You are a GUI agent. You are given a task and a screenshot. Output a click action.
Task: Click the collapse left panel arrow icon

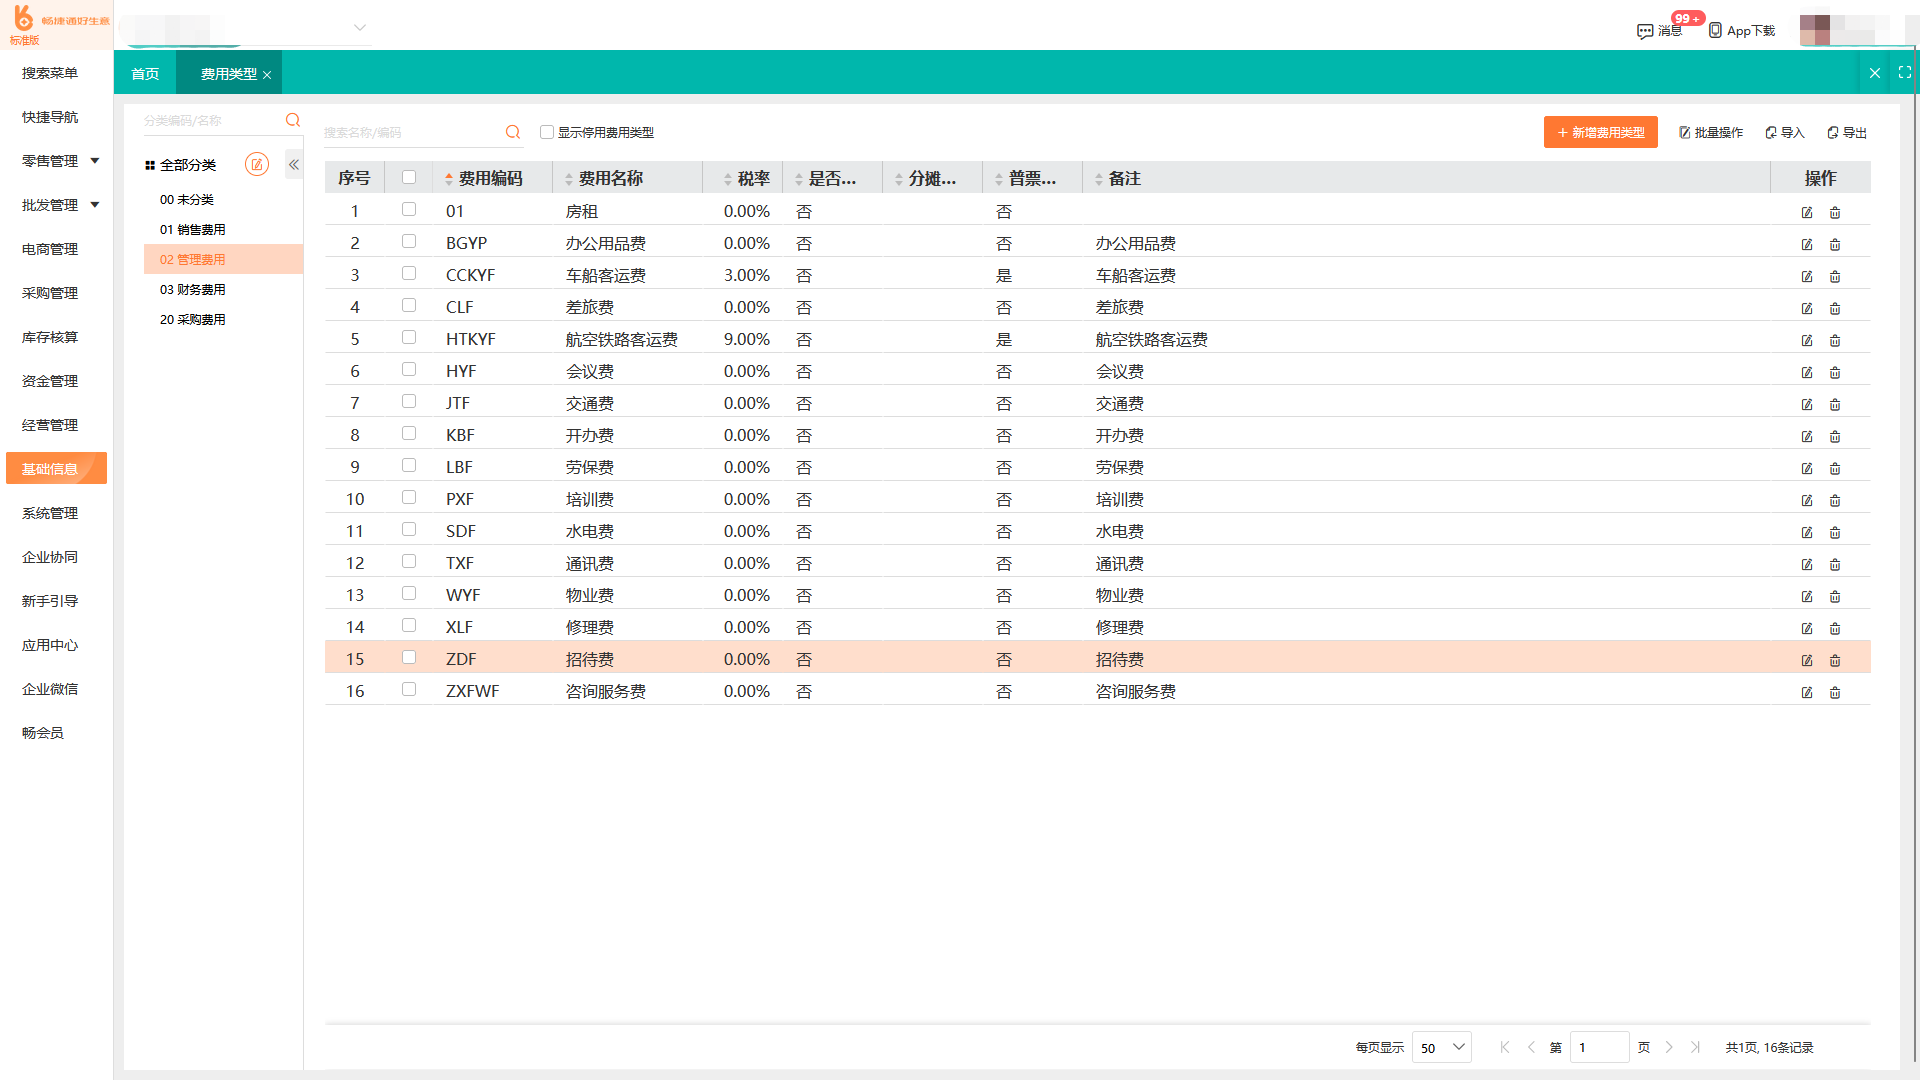(293, 164)
